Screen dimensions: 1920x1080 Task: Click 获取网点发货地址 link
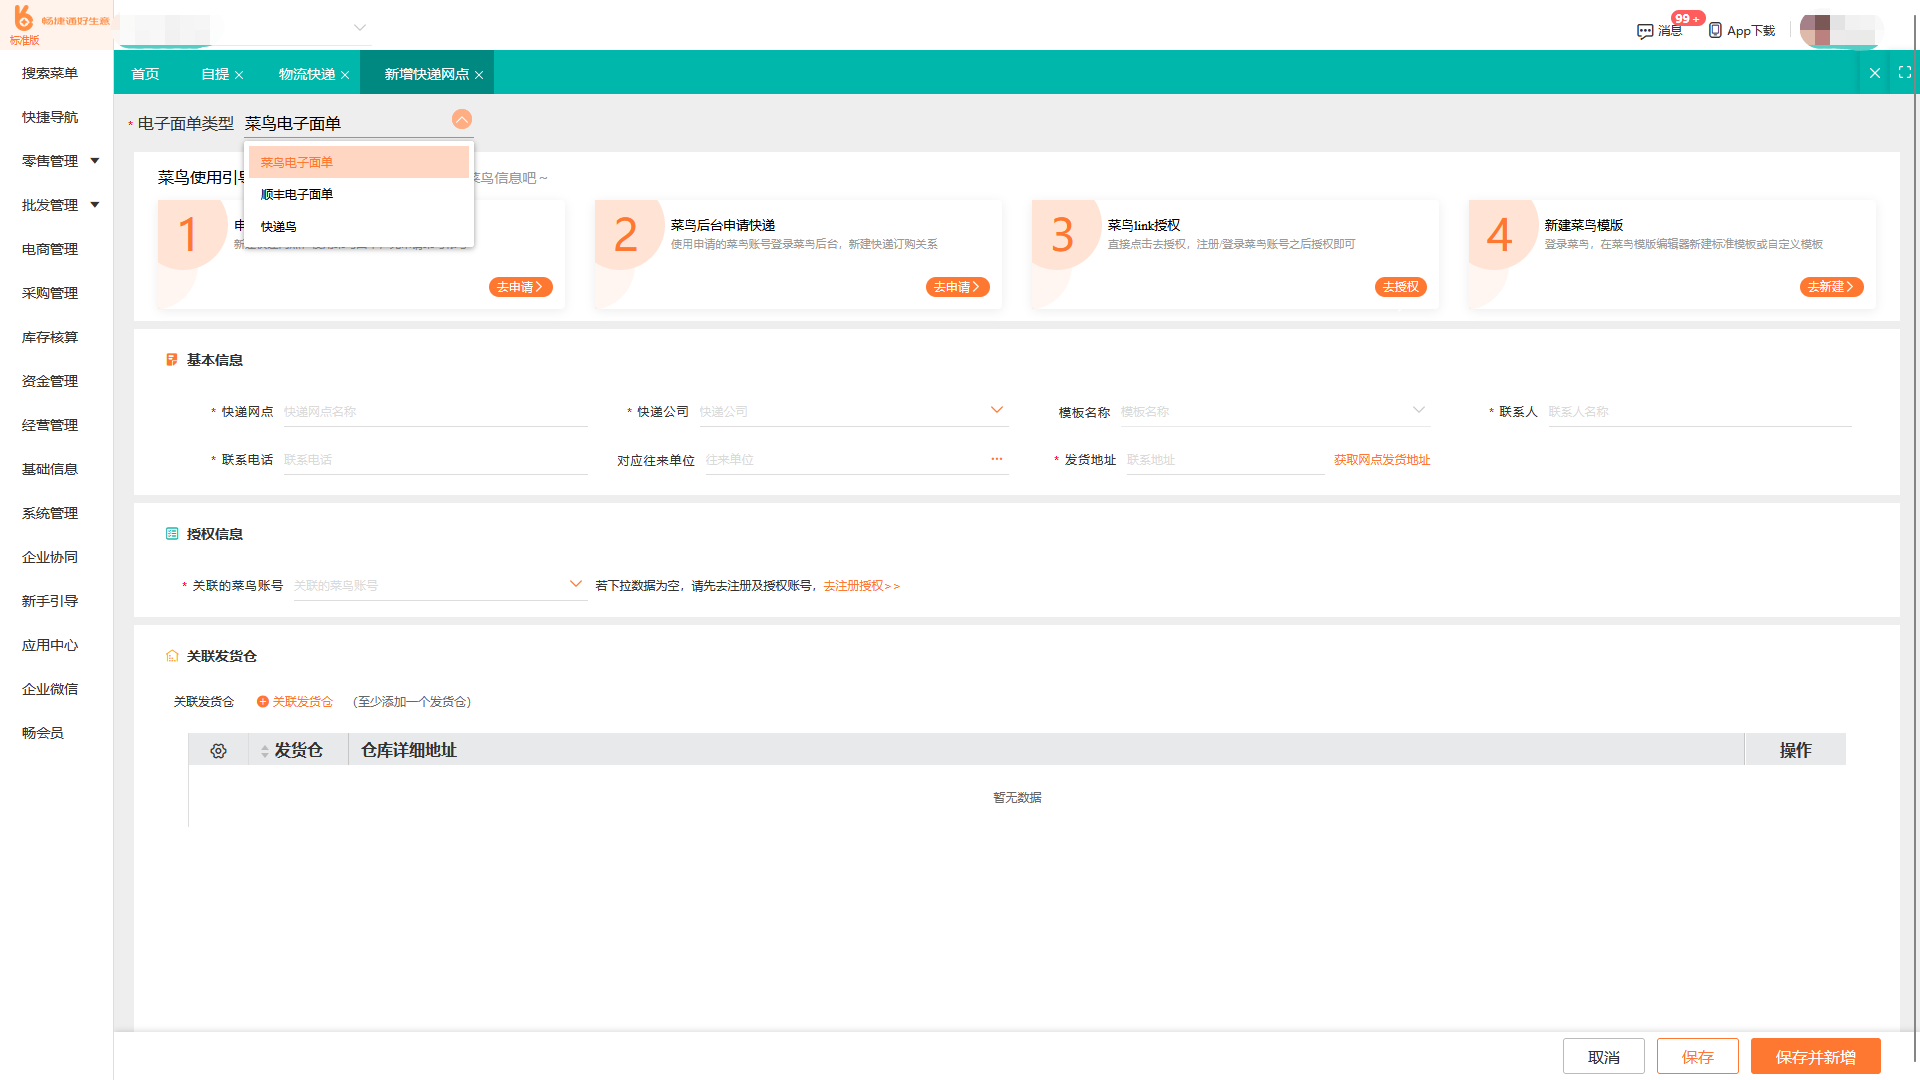pos(1383,459)
